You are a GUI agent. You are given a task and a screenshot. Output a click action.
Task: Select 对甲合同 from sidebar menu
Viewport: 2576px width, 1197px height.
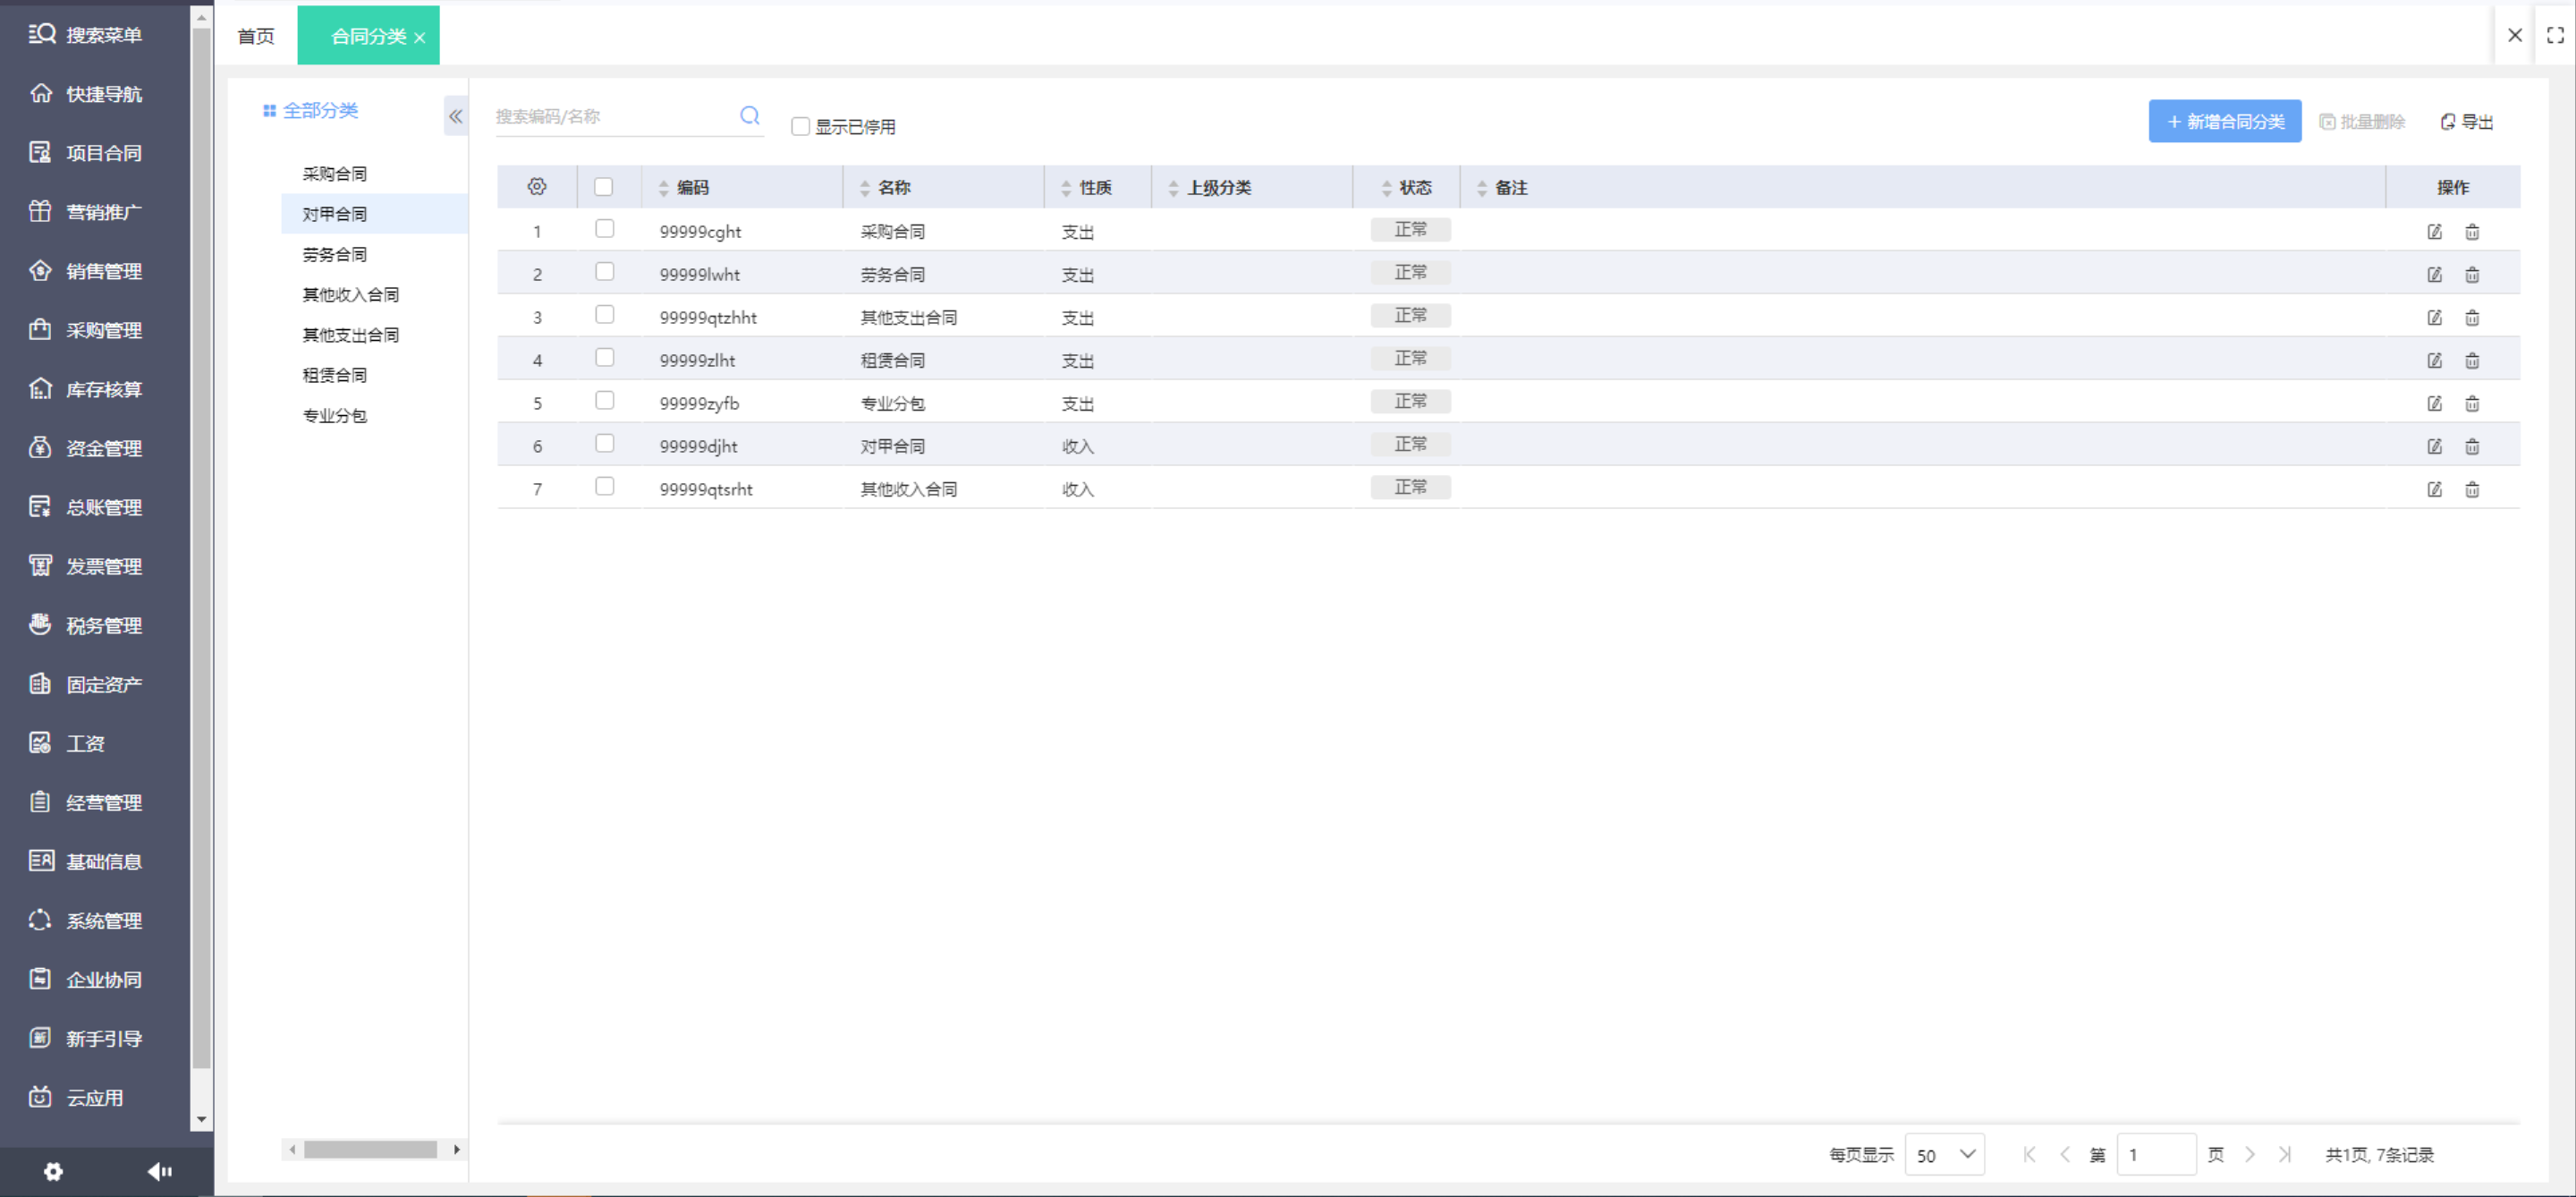(x=334, y=214)
